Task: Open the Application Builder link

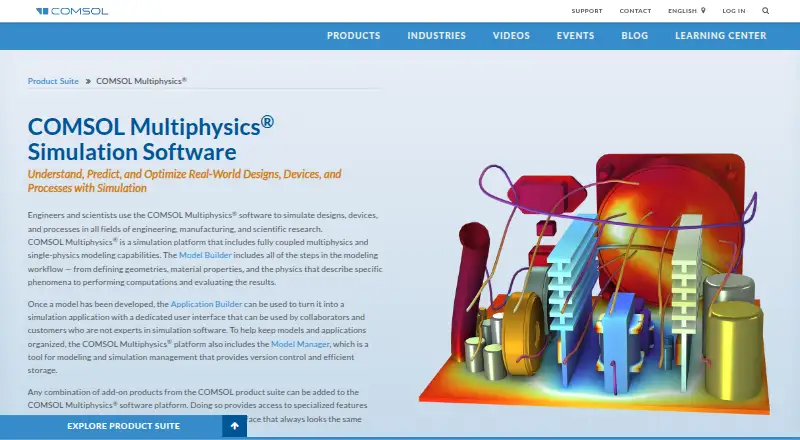Action: coord(206,304)
